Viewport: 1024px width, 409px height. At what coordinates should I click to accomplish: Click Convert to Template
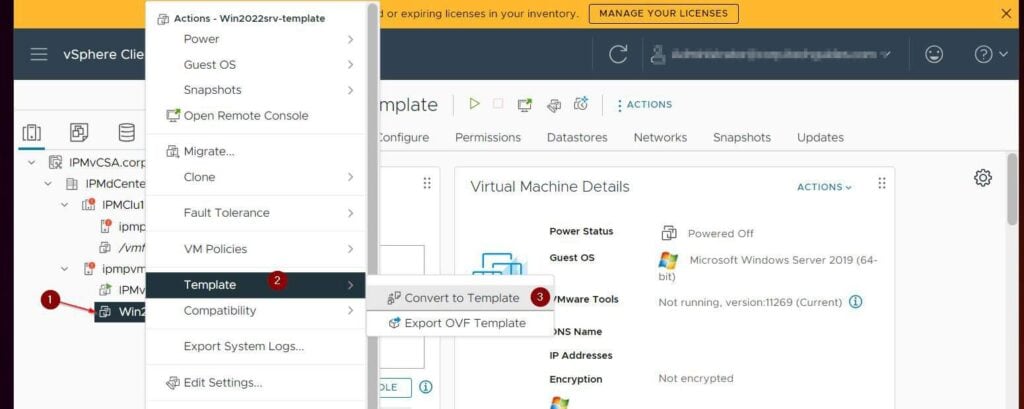coord(460,298)
